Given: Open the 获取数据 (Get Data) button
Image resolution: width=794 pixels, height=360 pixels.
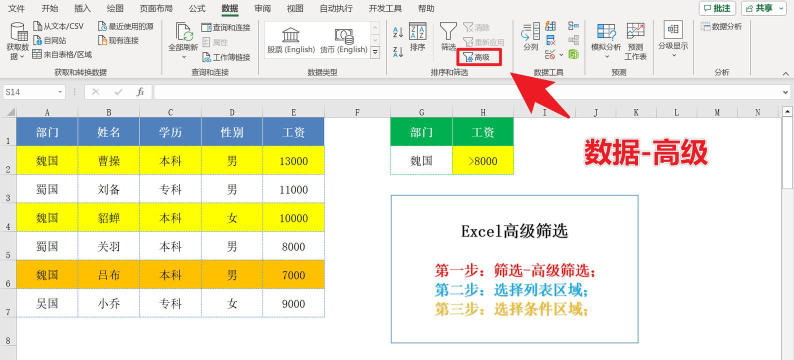Looking at the screenshot, I should click(x=18, y=42).
